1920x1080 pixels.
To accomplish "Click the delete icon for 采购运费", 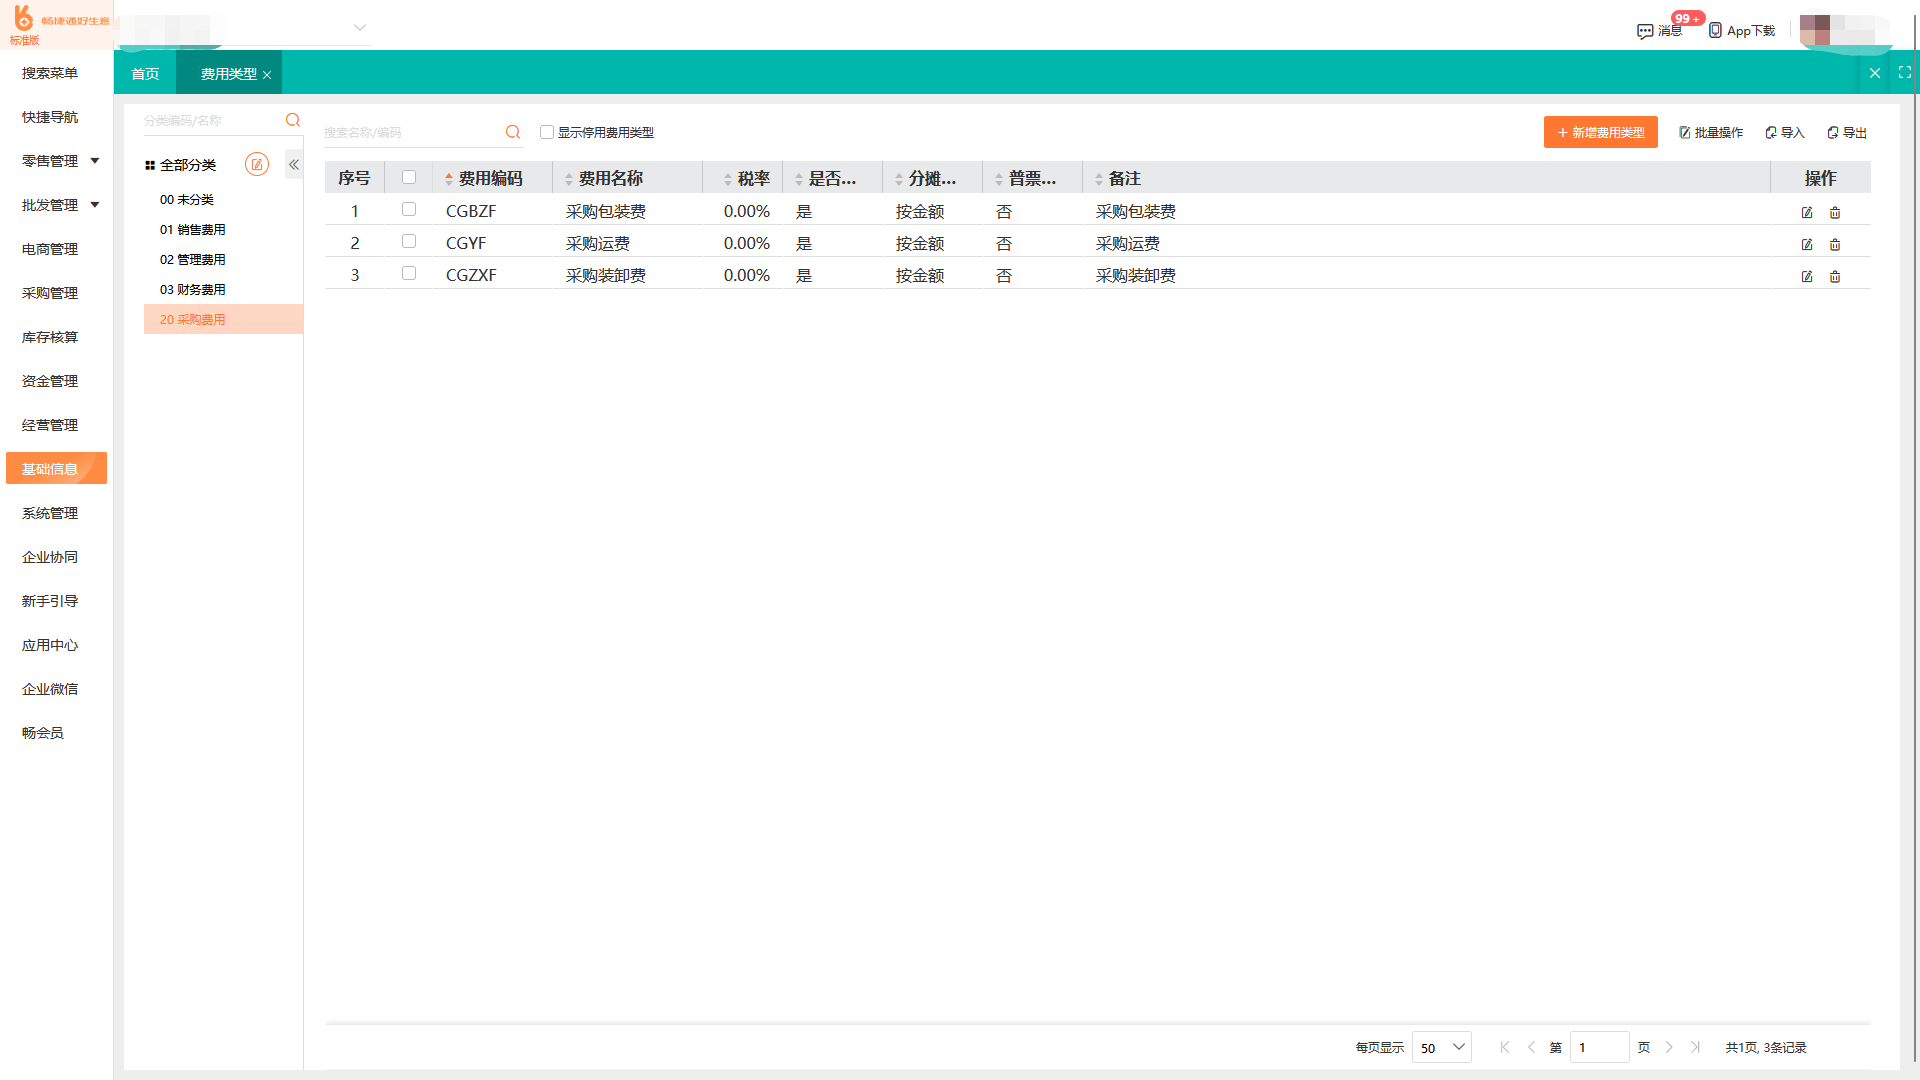I will [x=1834, y=243].
